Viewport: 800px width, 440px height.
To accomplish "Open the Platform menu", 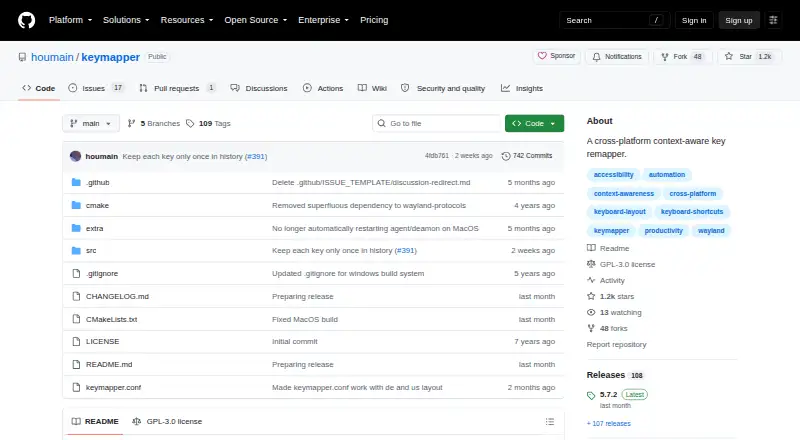I will pyautogui.click(x=70, y=20).
